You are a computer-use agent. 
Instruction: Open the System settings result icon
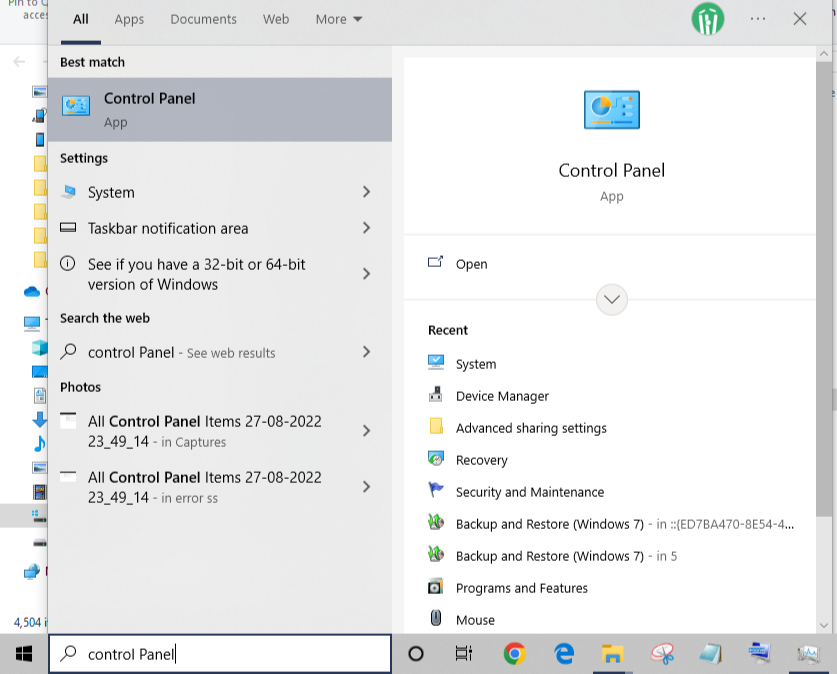click(x=68, y=192)
